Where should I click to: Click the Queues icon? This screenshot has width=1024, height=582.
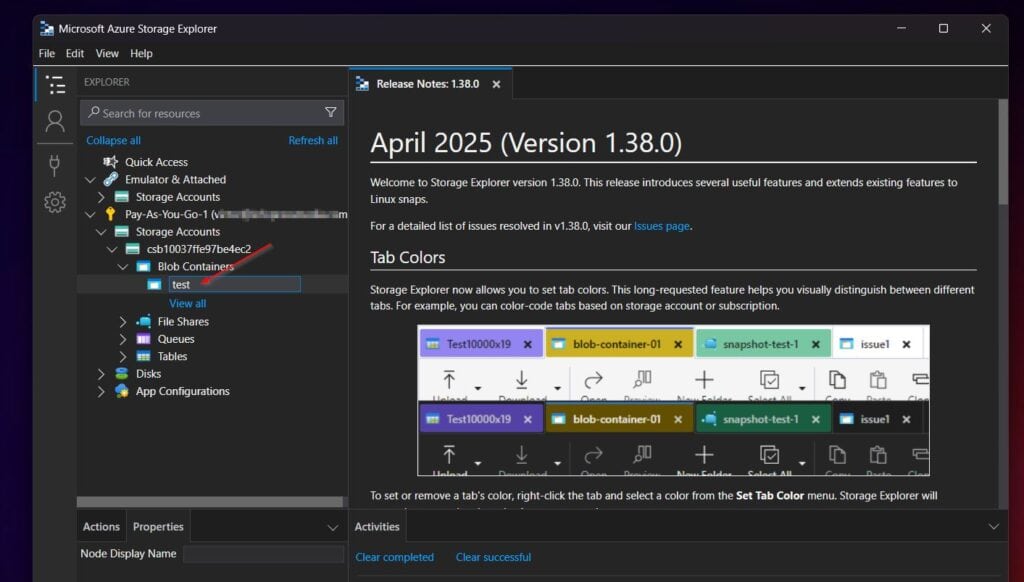point(143,338)
